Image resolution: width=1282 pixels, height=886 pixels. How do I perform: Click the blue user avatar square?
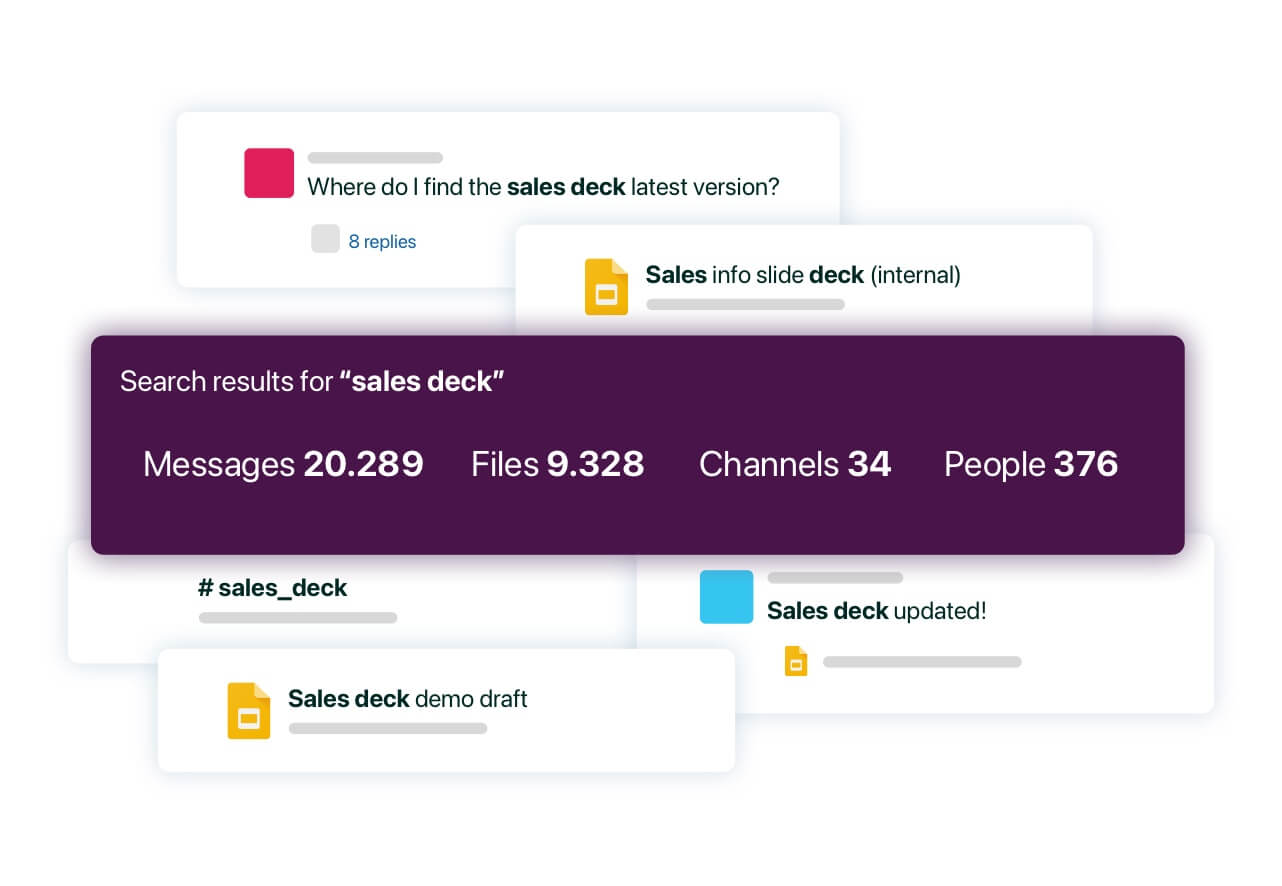[726, 597]
